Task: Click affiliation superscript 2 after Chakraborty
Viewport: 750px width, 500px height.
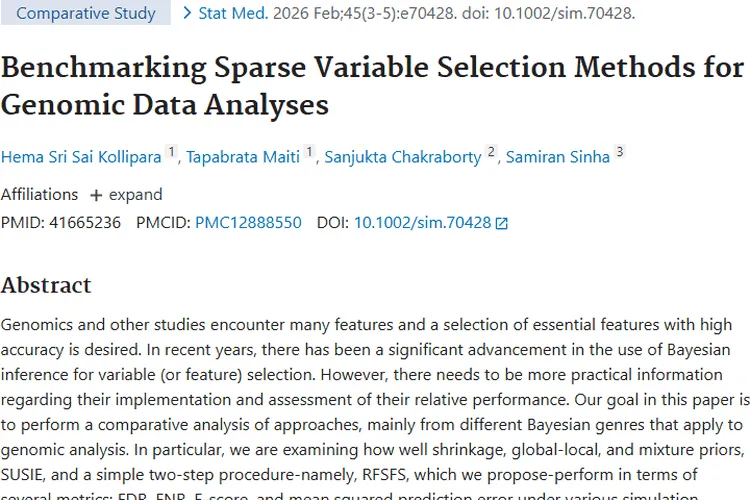Action: tap(491, 152)
